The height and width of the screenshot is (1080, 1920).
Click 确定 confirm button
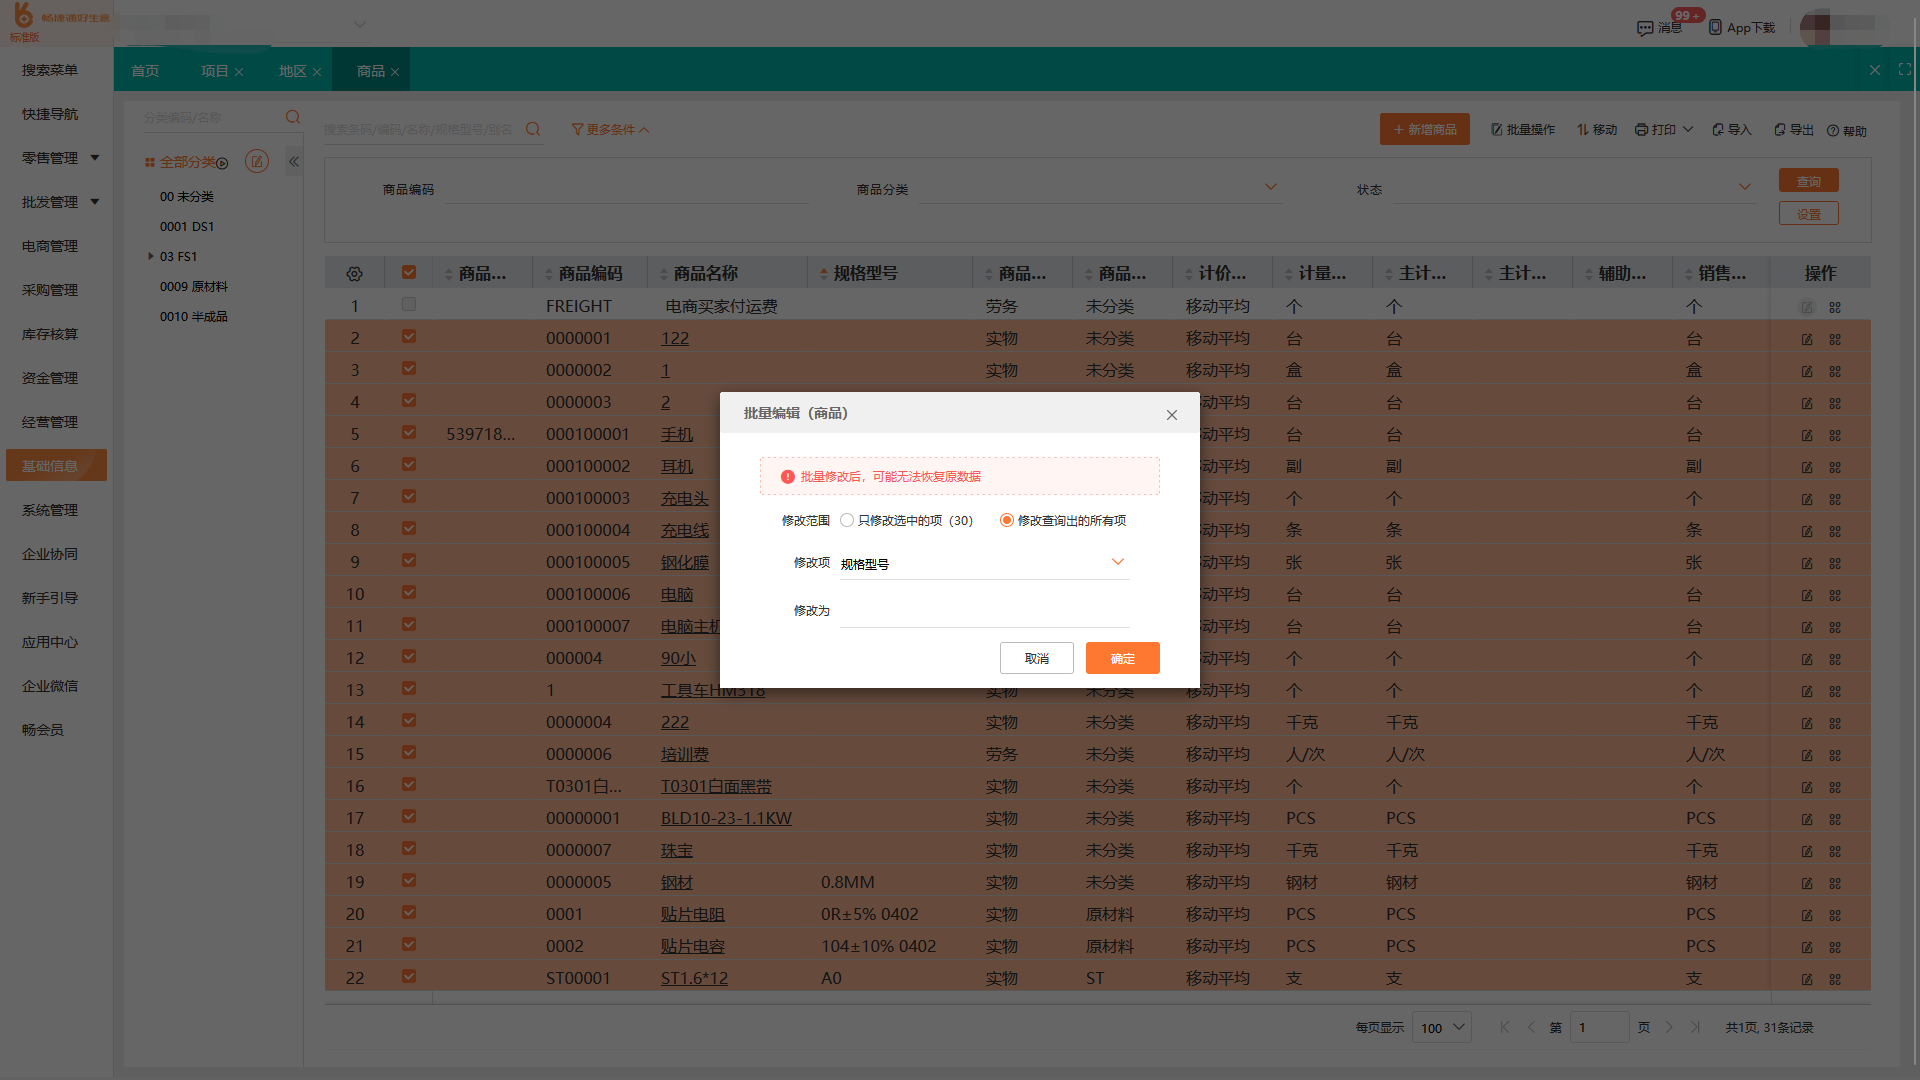pyautogui.click(x=1122, y=658)
